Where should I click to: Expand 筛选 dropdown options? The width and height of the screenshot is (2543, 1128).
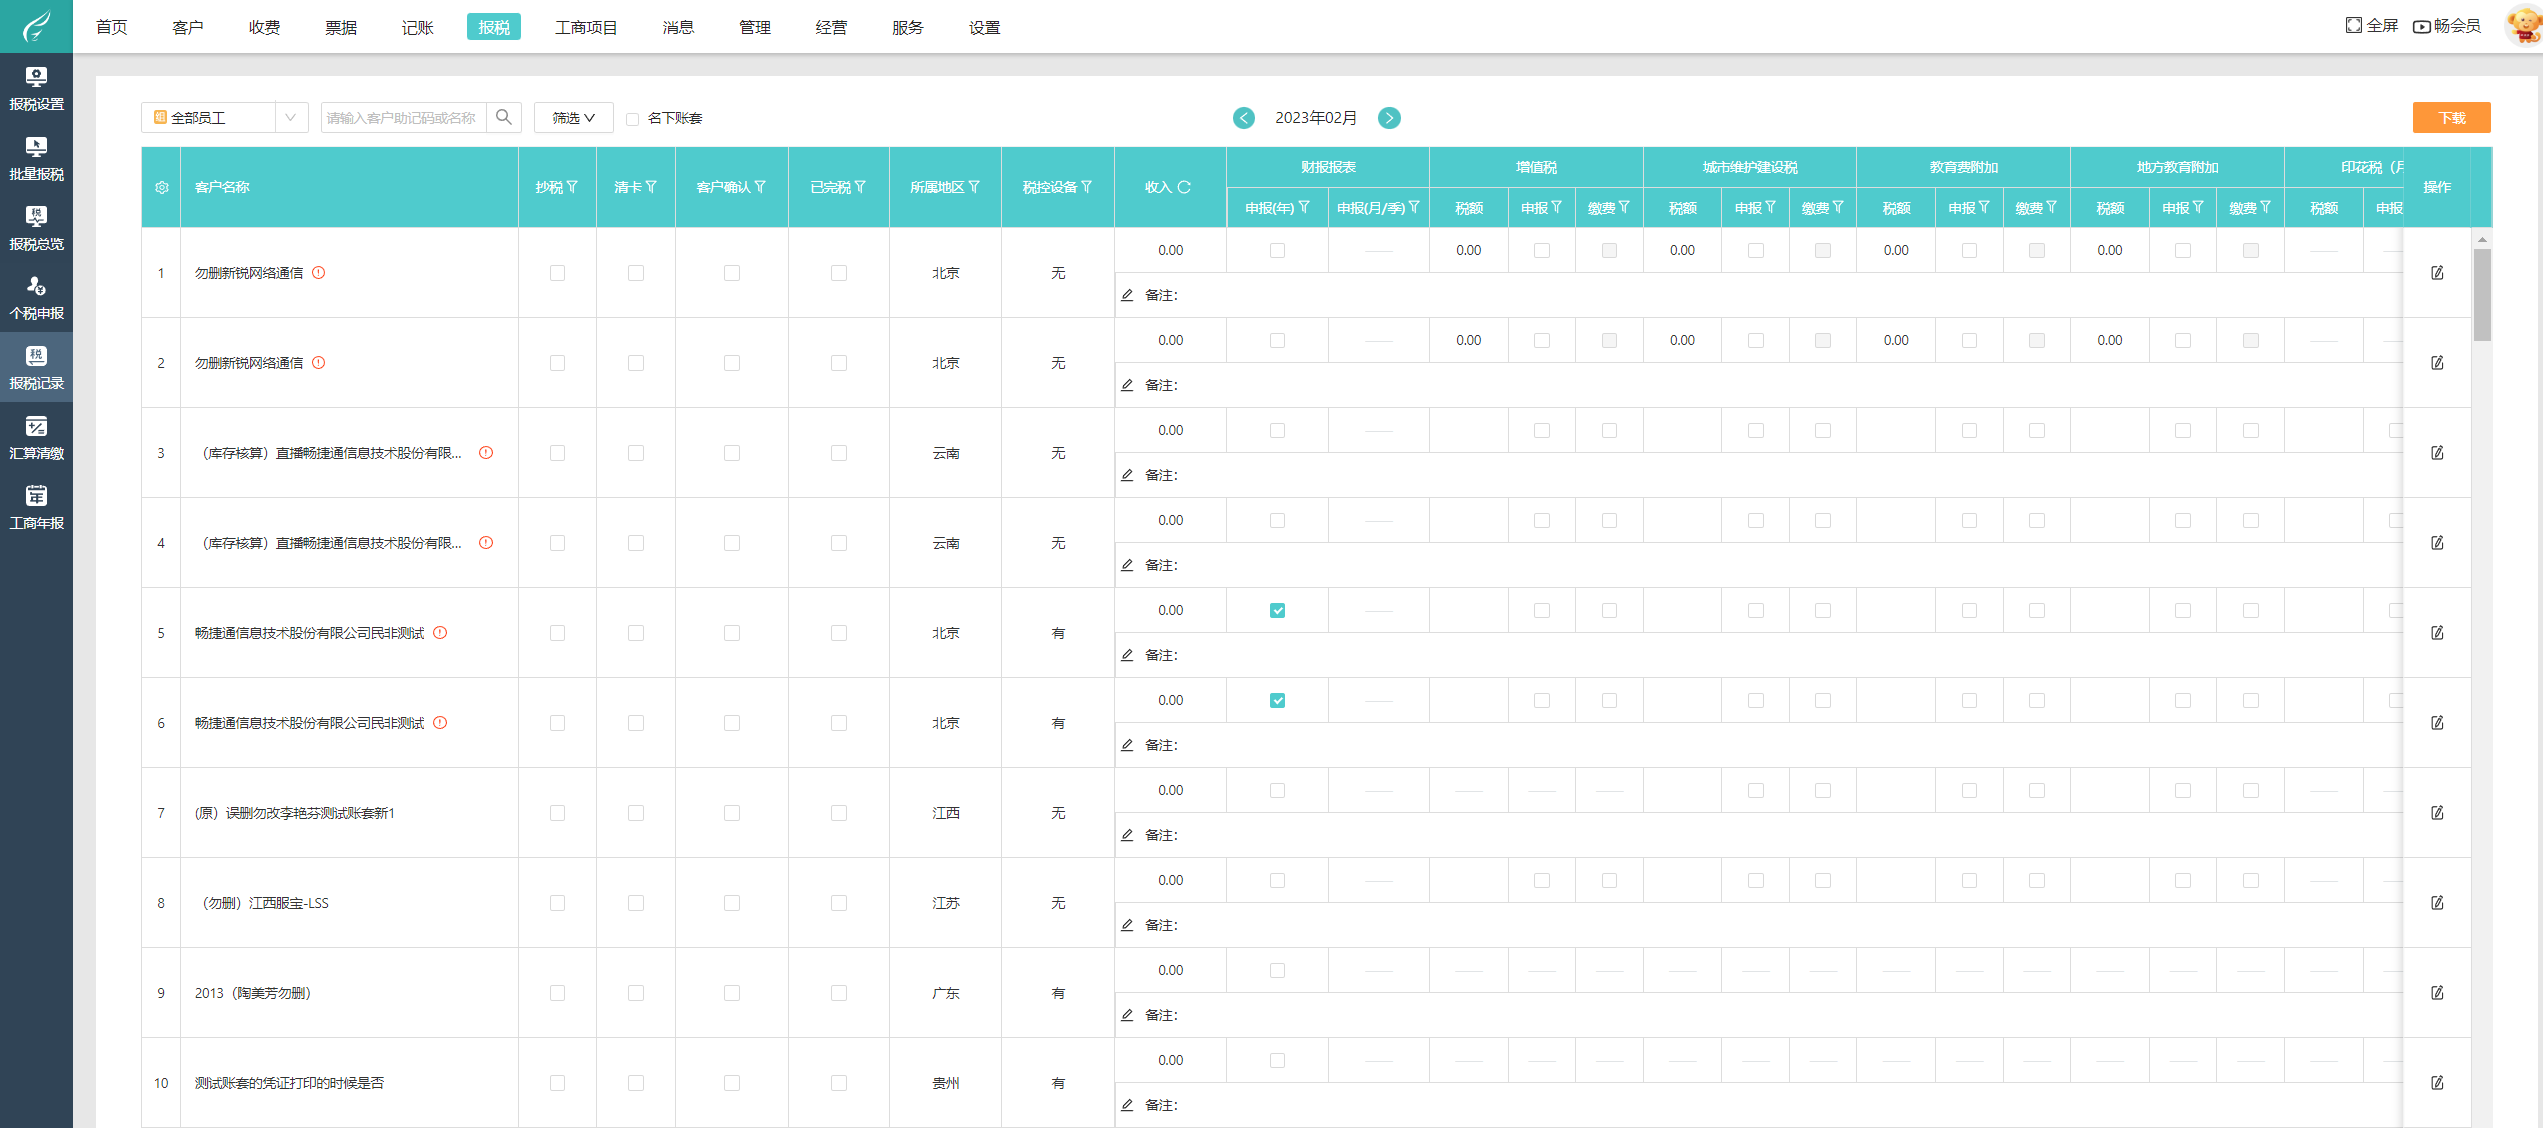point(572,117)
